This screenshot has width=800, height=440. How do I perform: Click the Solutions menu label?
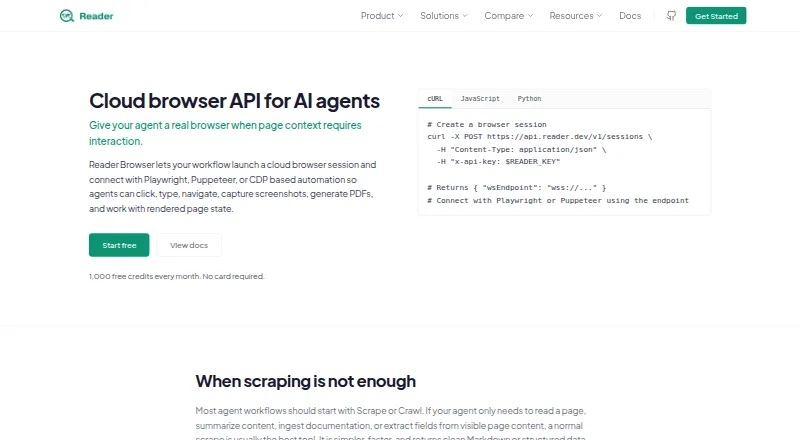(439, 16)
